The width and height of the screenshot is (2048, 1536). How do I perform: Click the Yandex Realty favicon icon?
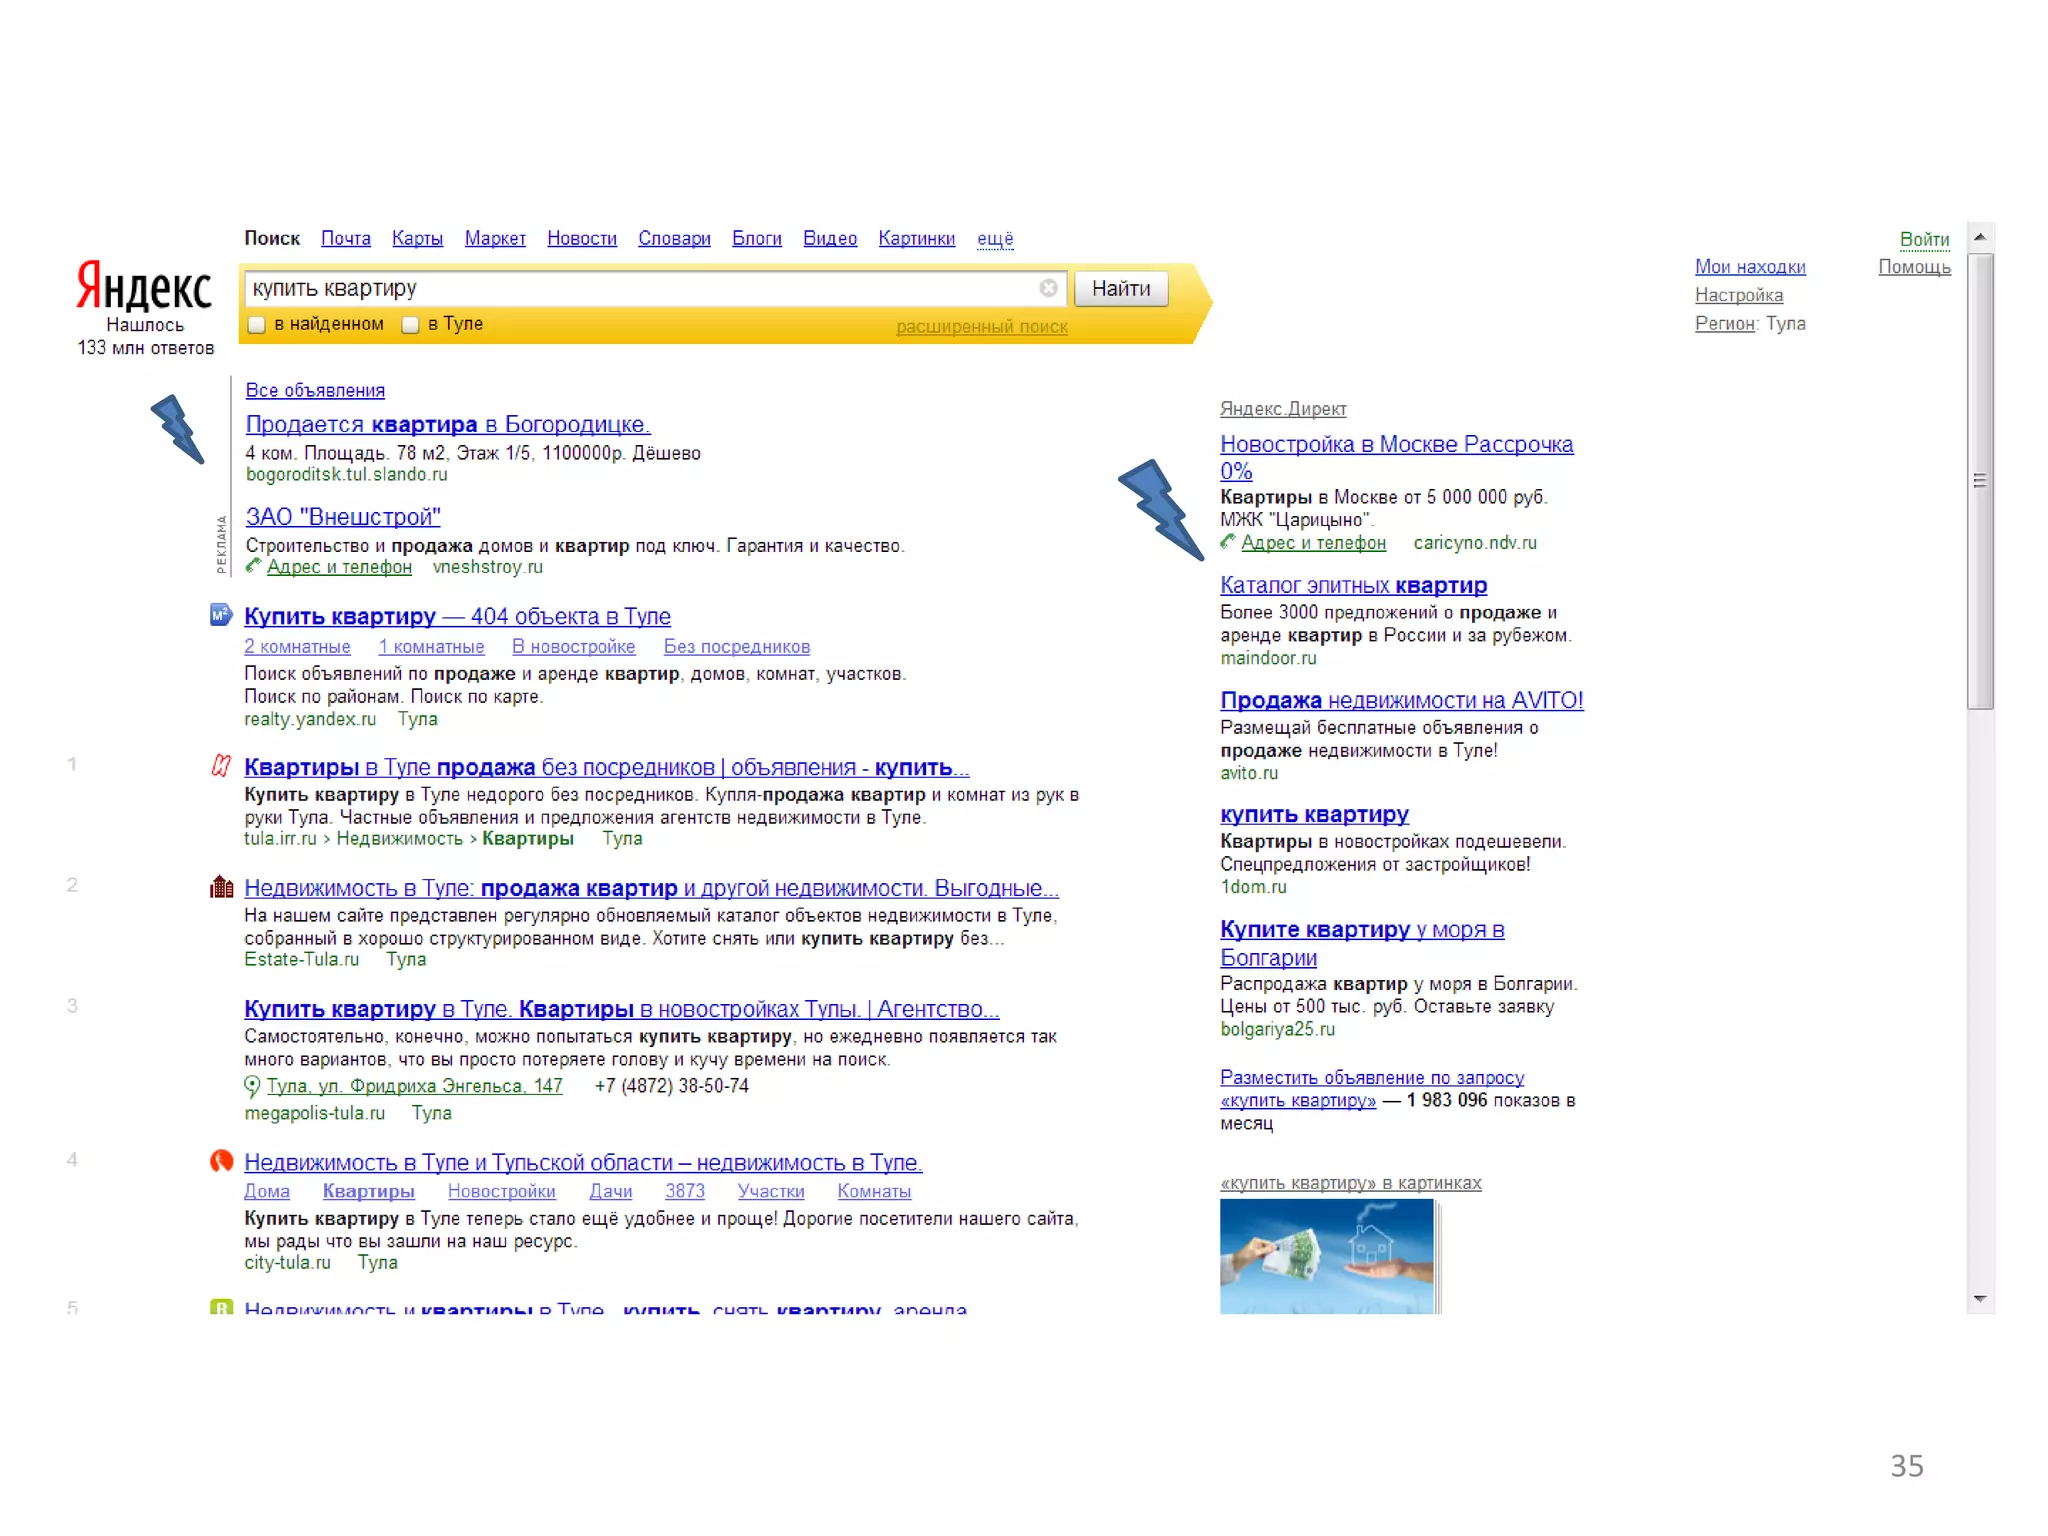pyautogui.click(x=221, y=615)
